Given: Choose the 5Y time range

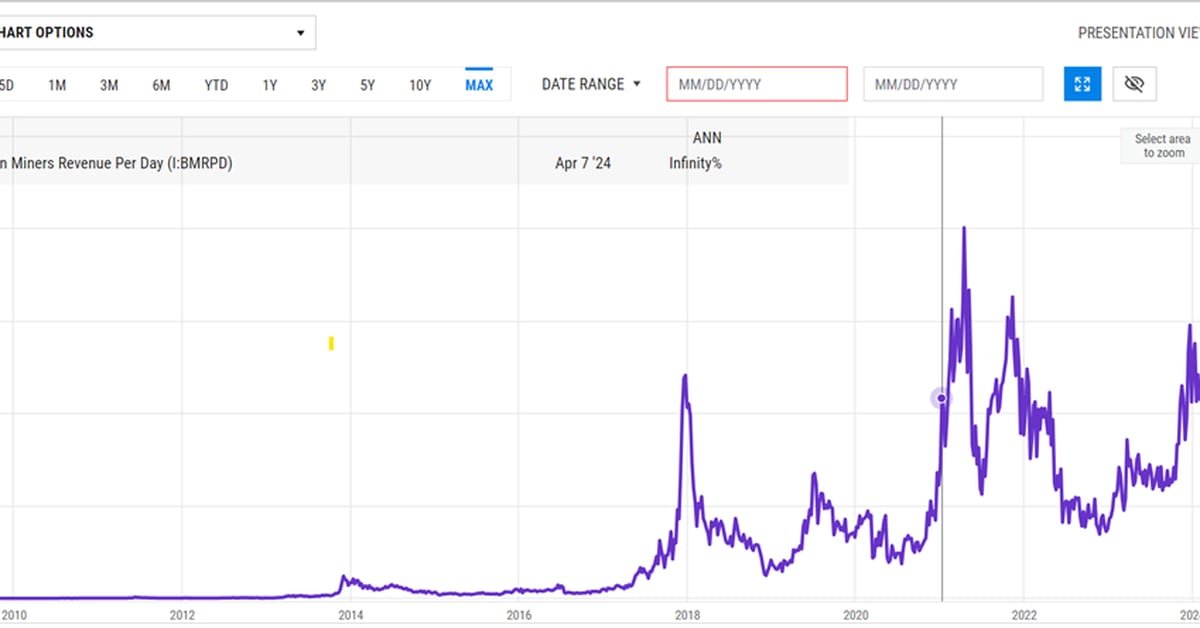Looking at the screenshot, I should pyautogui.click(x=368, y=85).
